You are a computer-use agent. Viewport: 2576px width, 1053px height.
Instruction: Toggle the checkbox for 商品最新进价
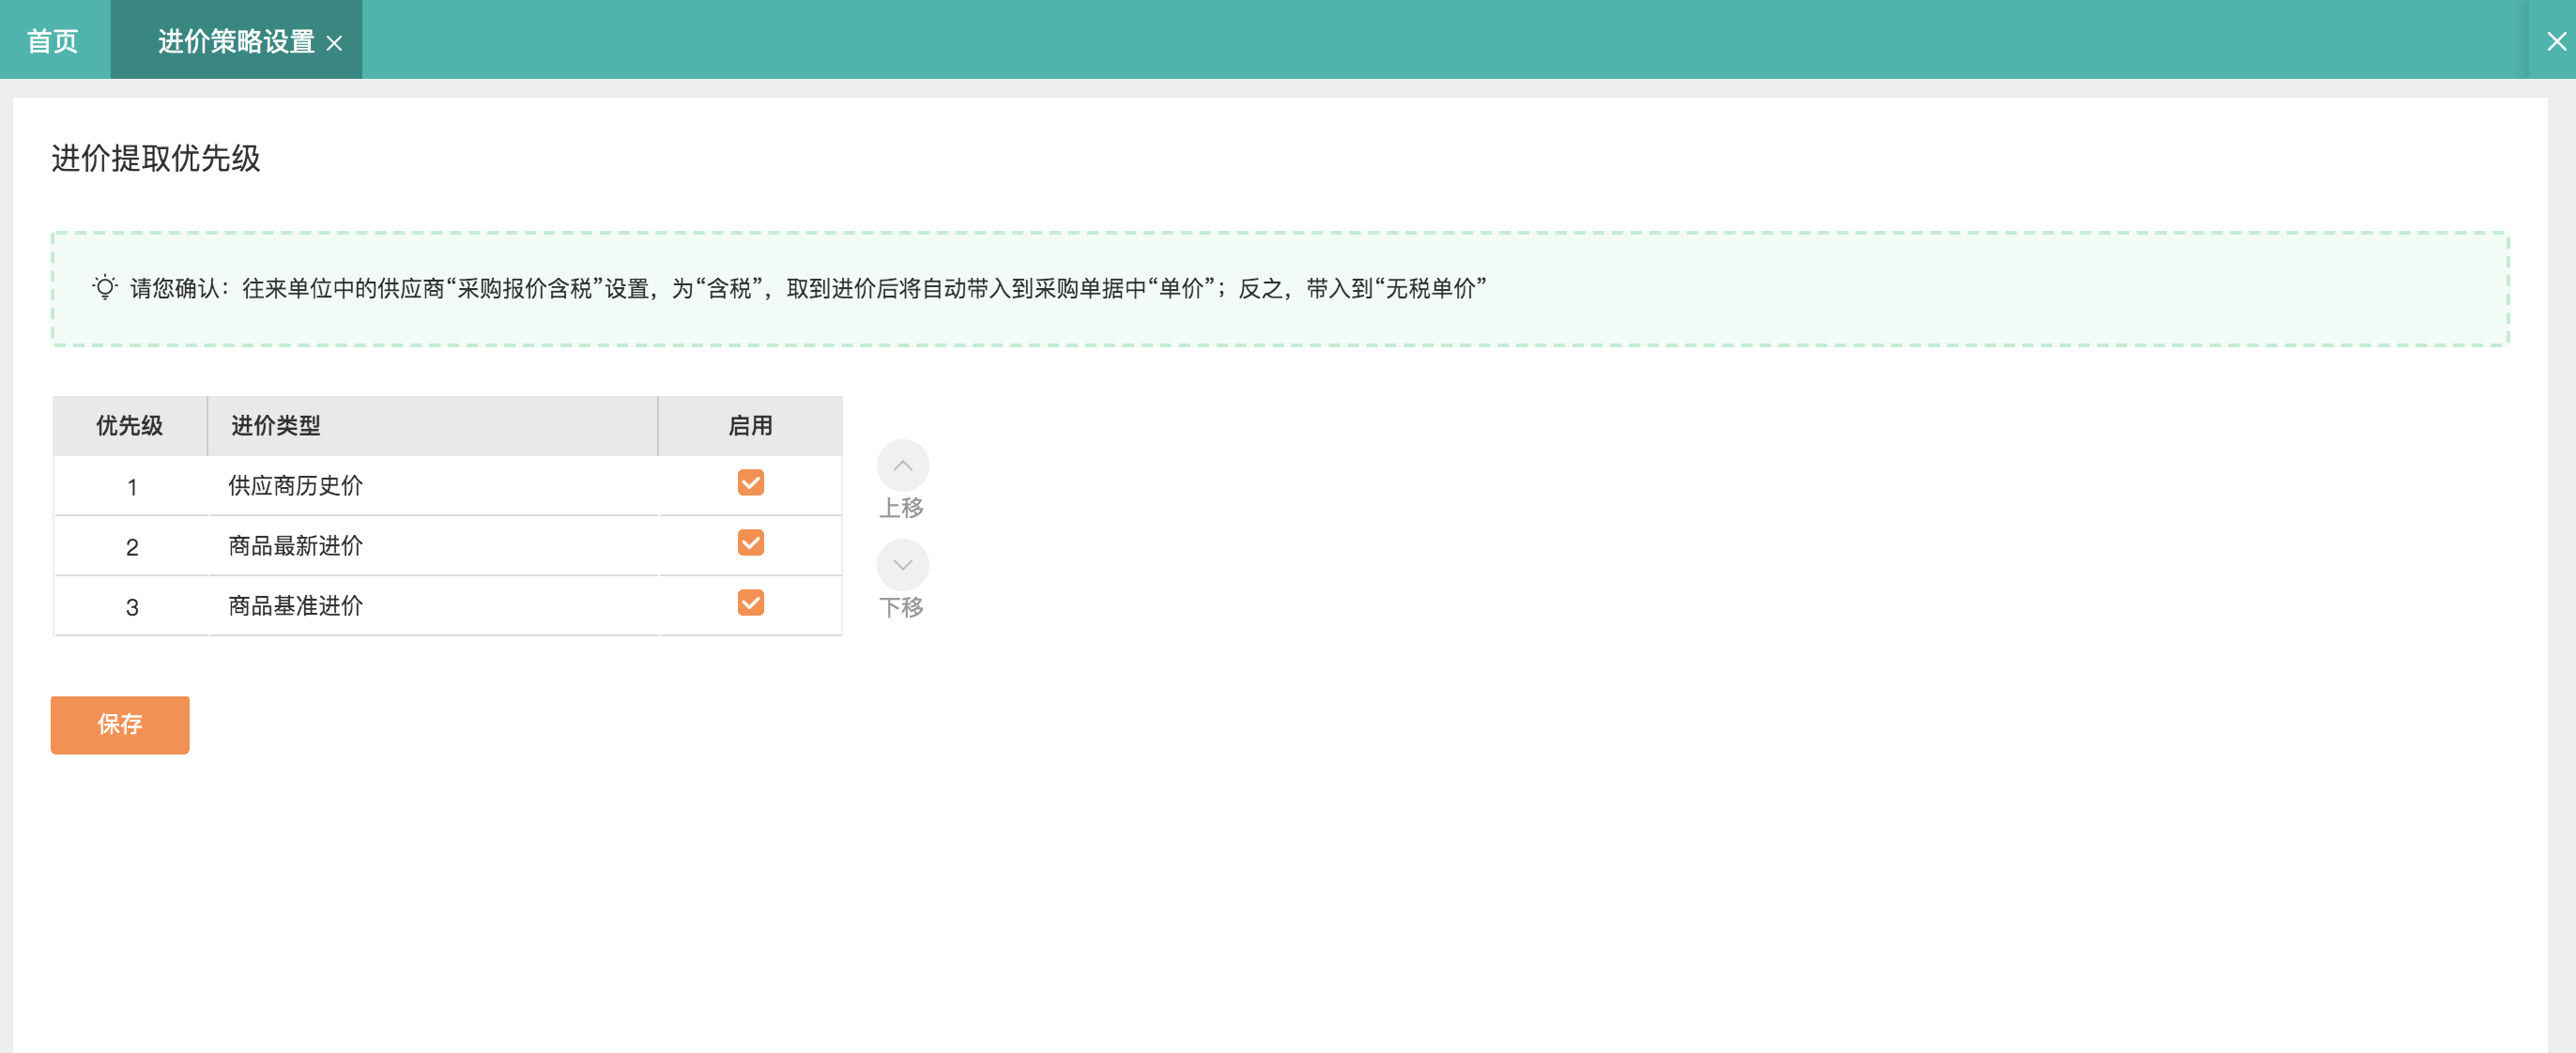751,542
